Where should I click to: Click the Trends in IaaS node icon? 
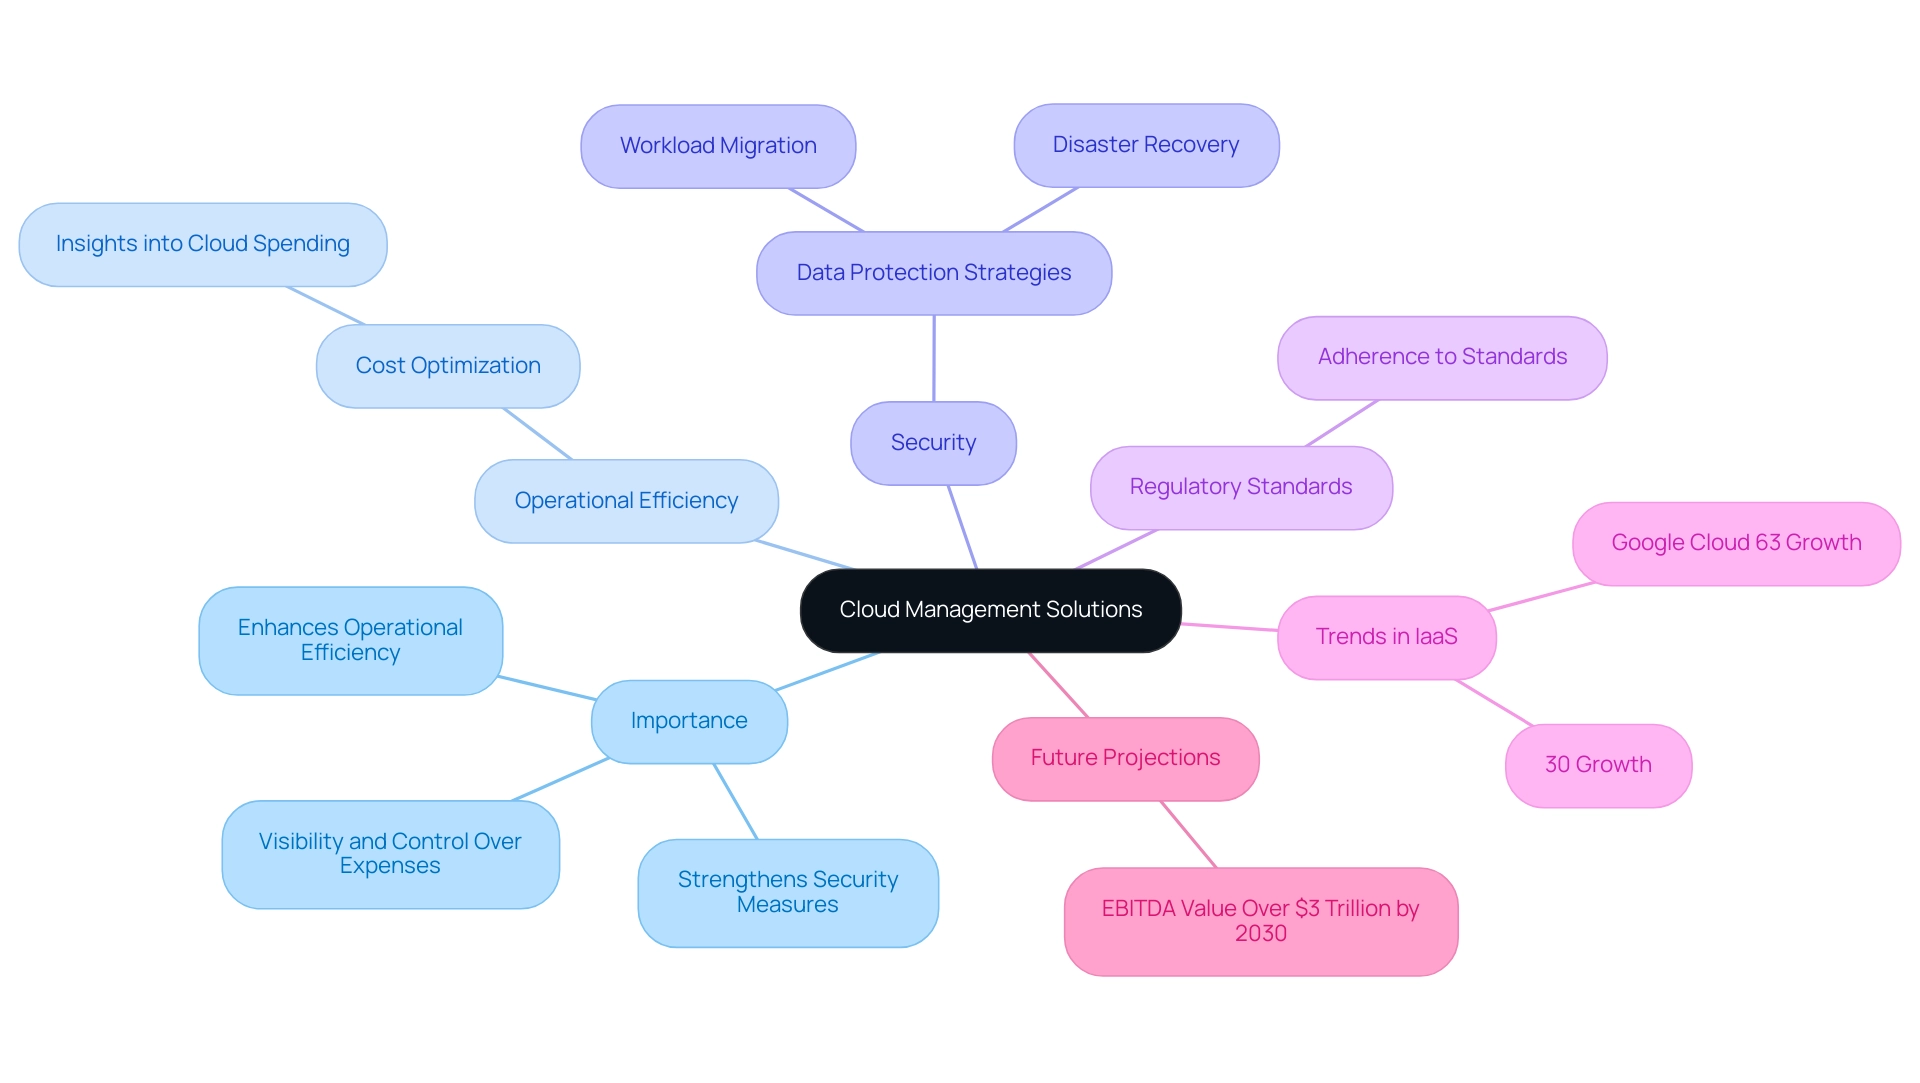point(1387,637)
